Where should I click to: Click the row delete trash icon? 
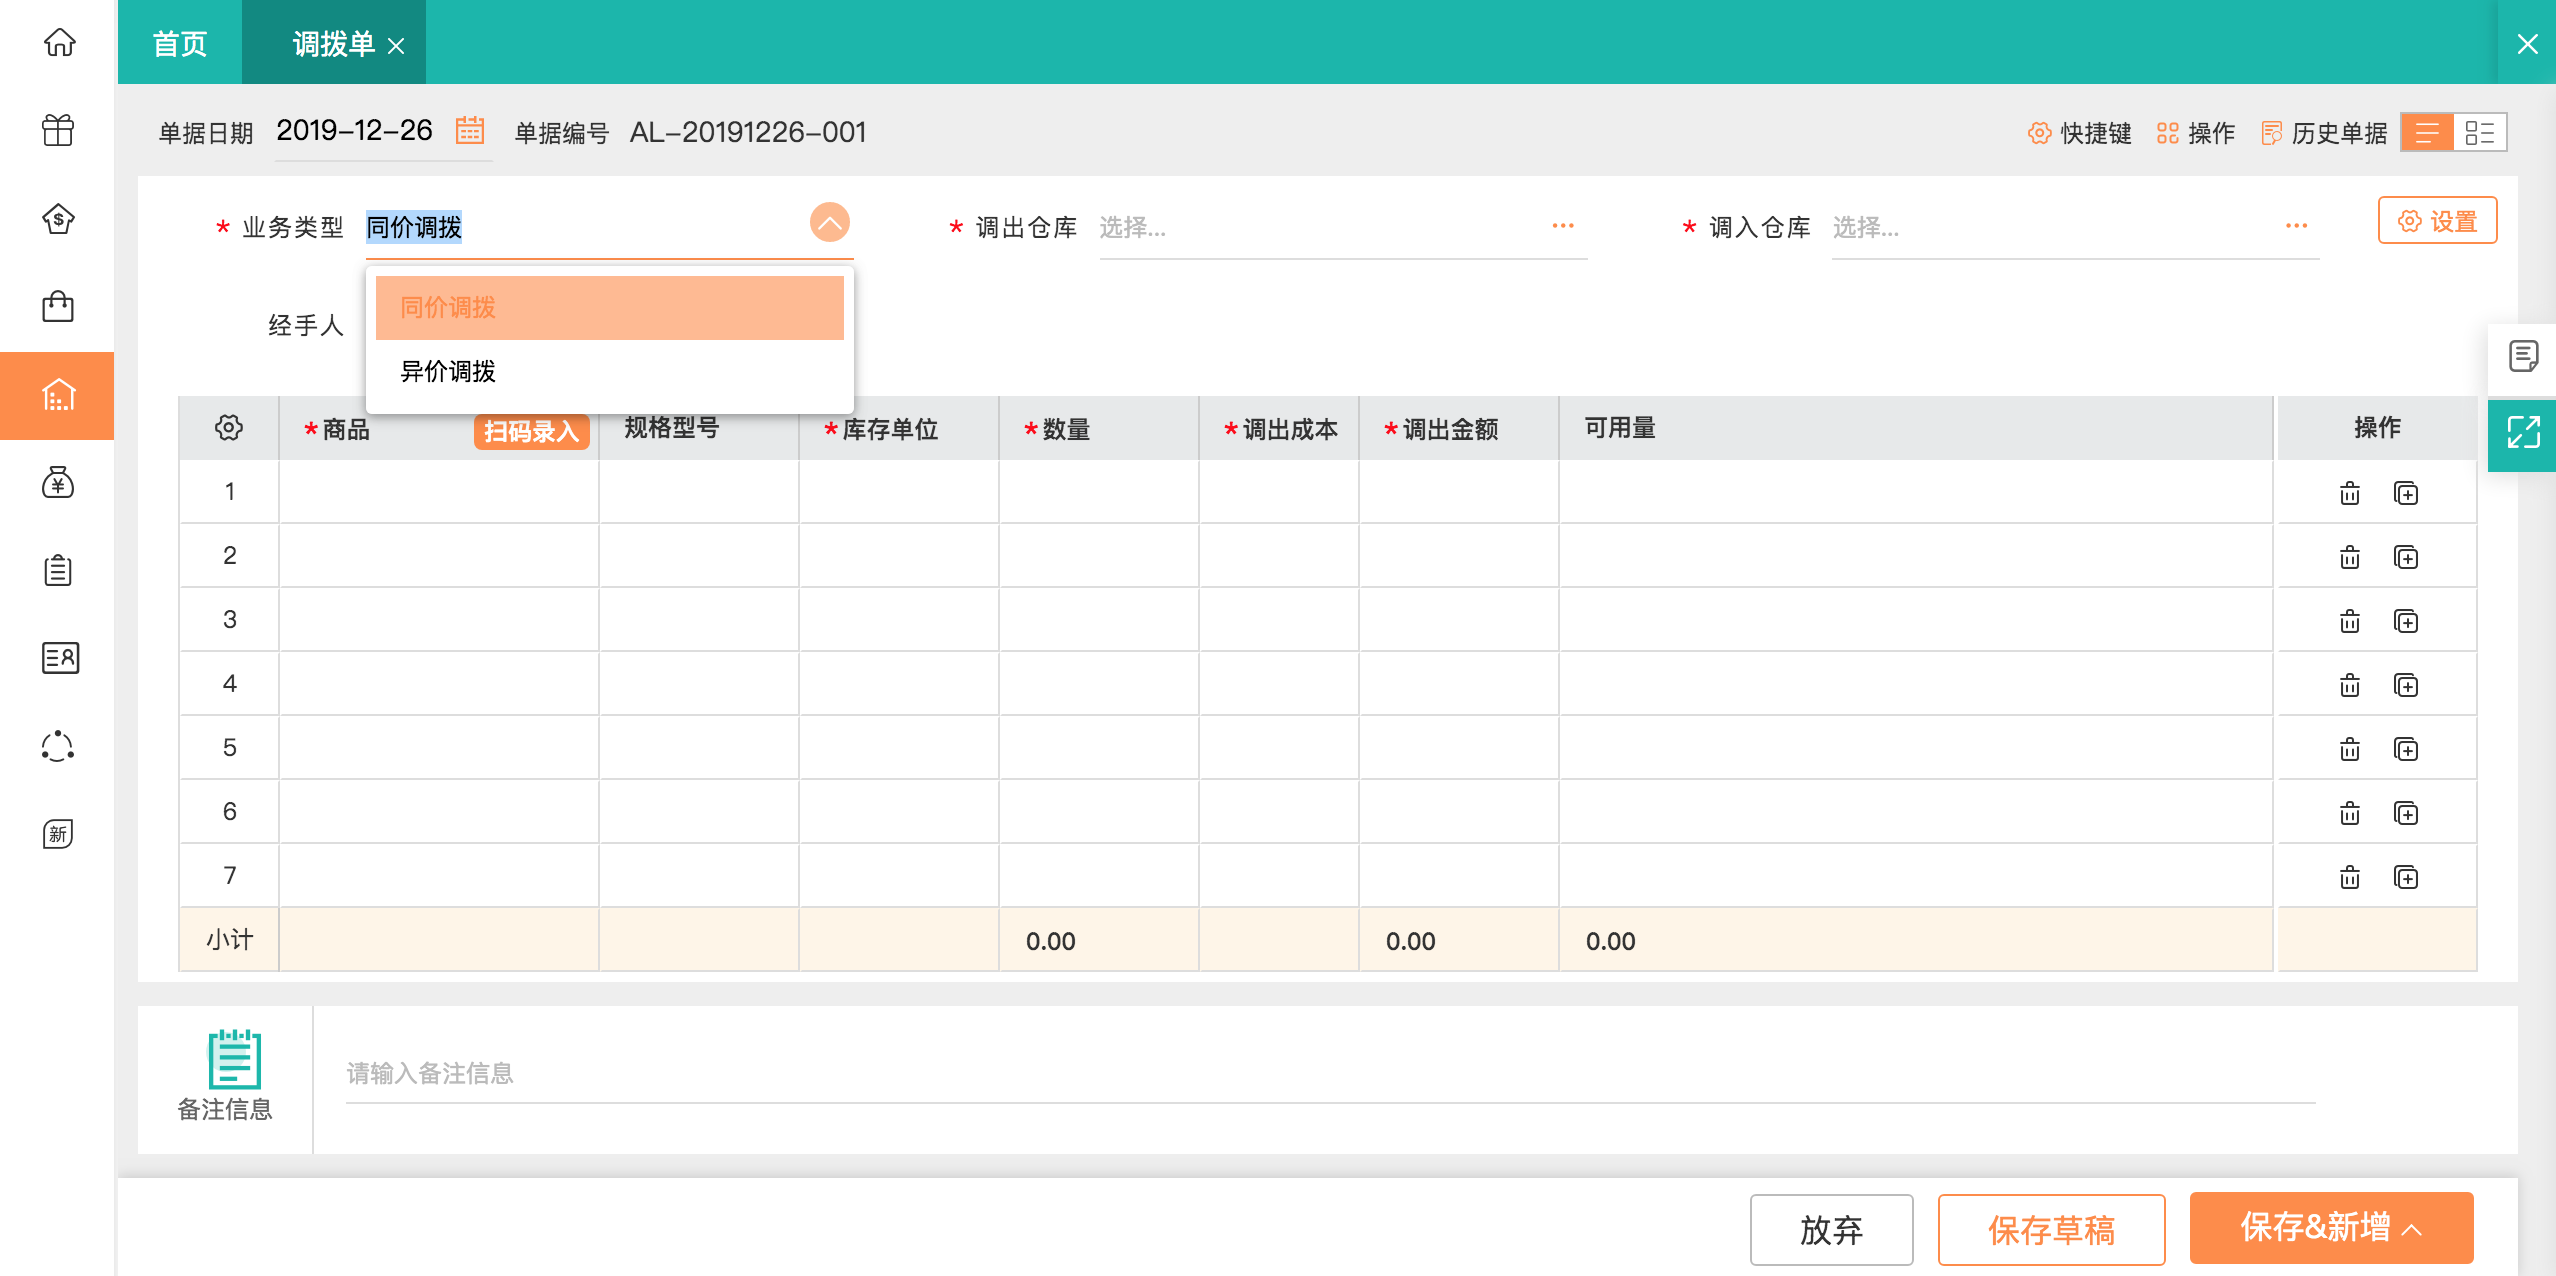coord(2349,492)
